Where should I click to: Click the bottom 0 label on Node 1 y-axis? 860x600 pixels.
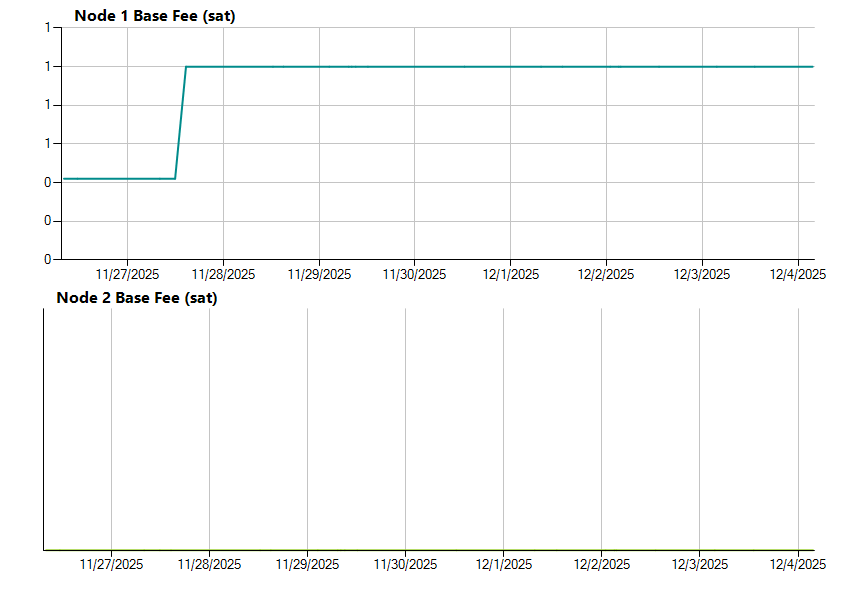pos(46,259)
